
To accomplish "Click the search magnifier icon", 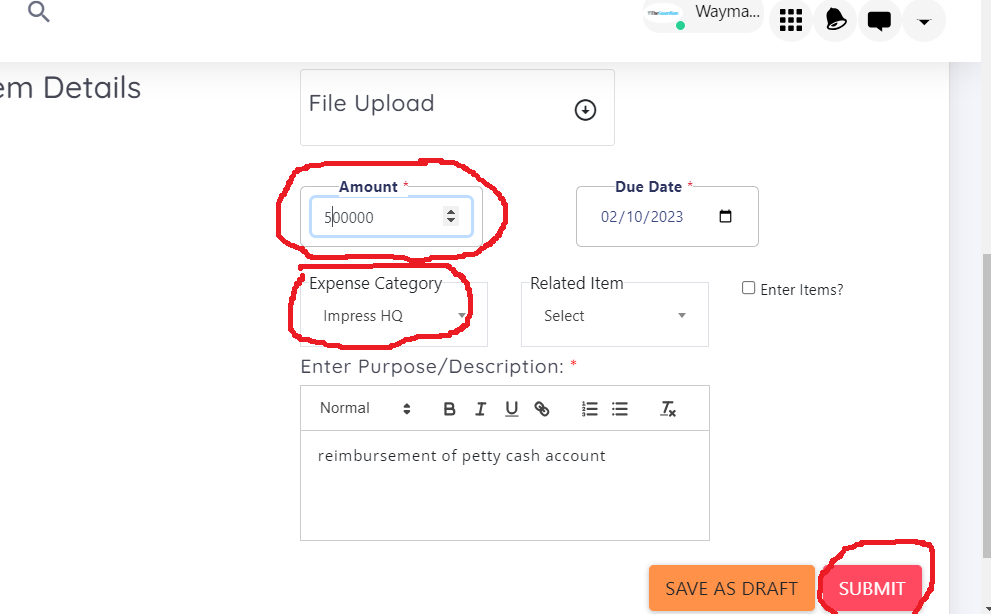I will [38, 13].
